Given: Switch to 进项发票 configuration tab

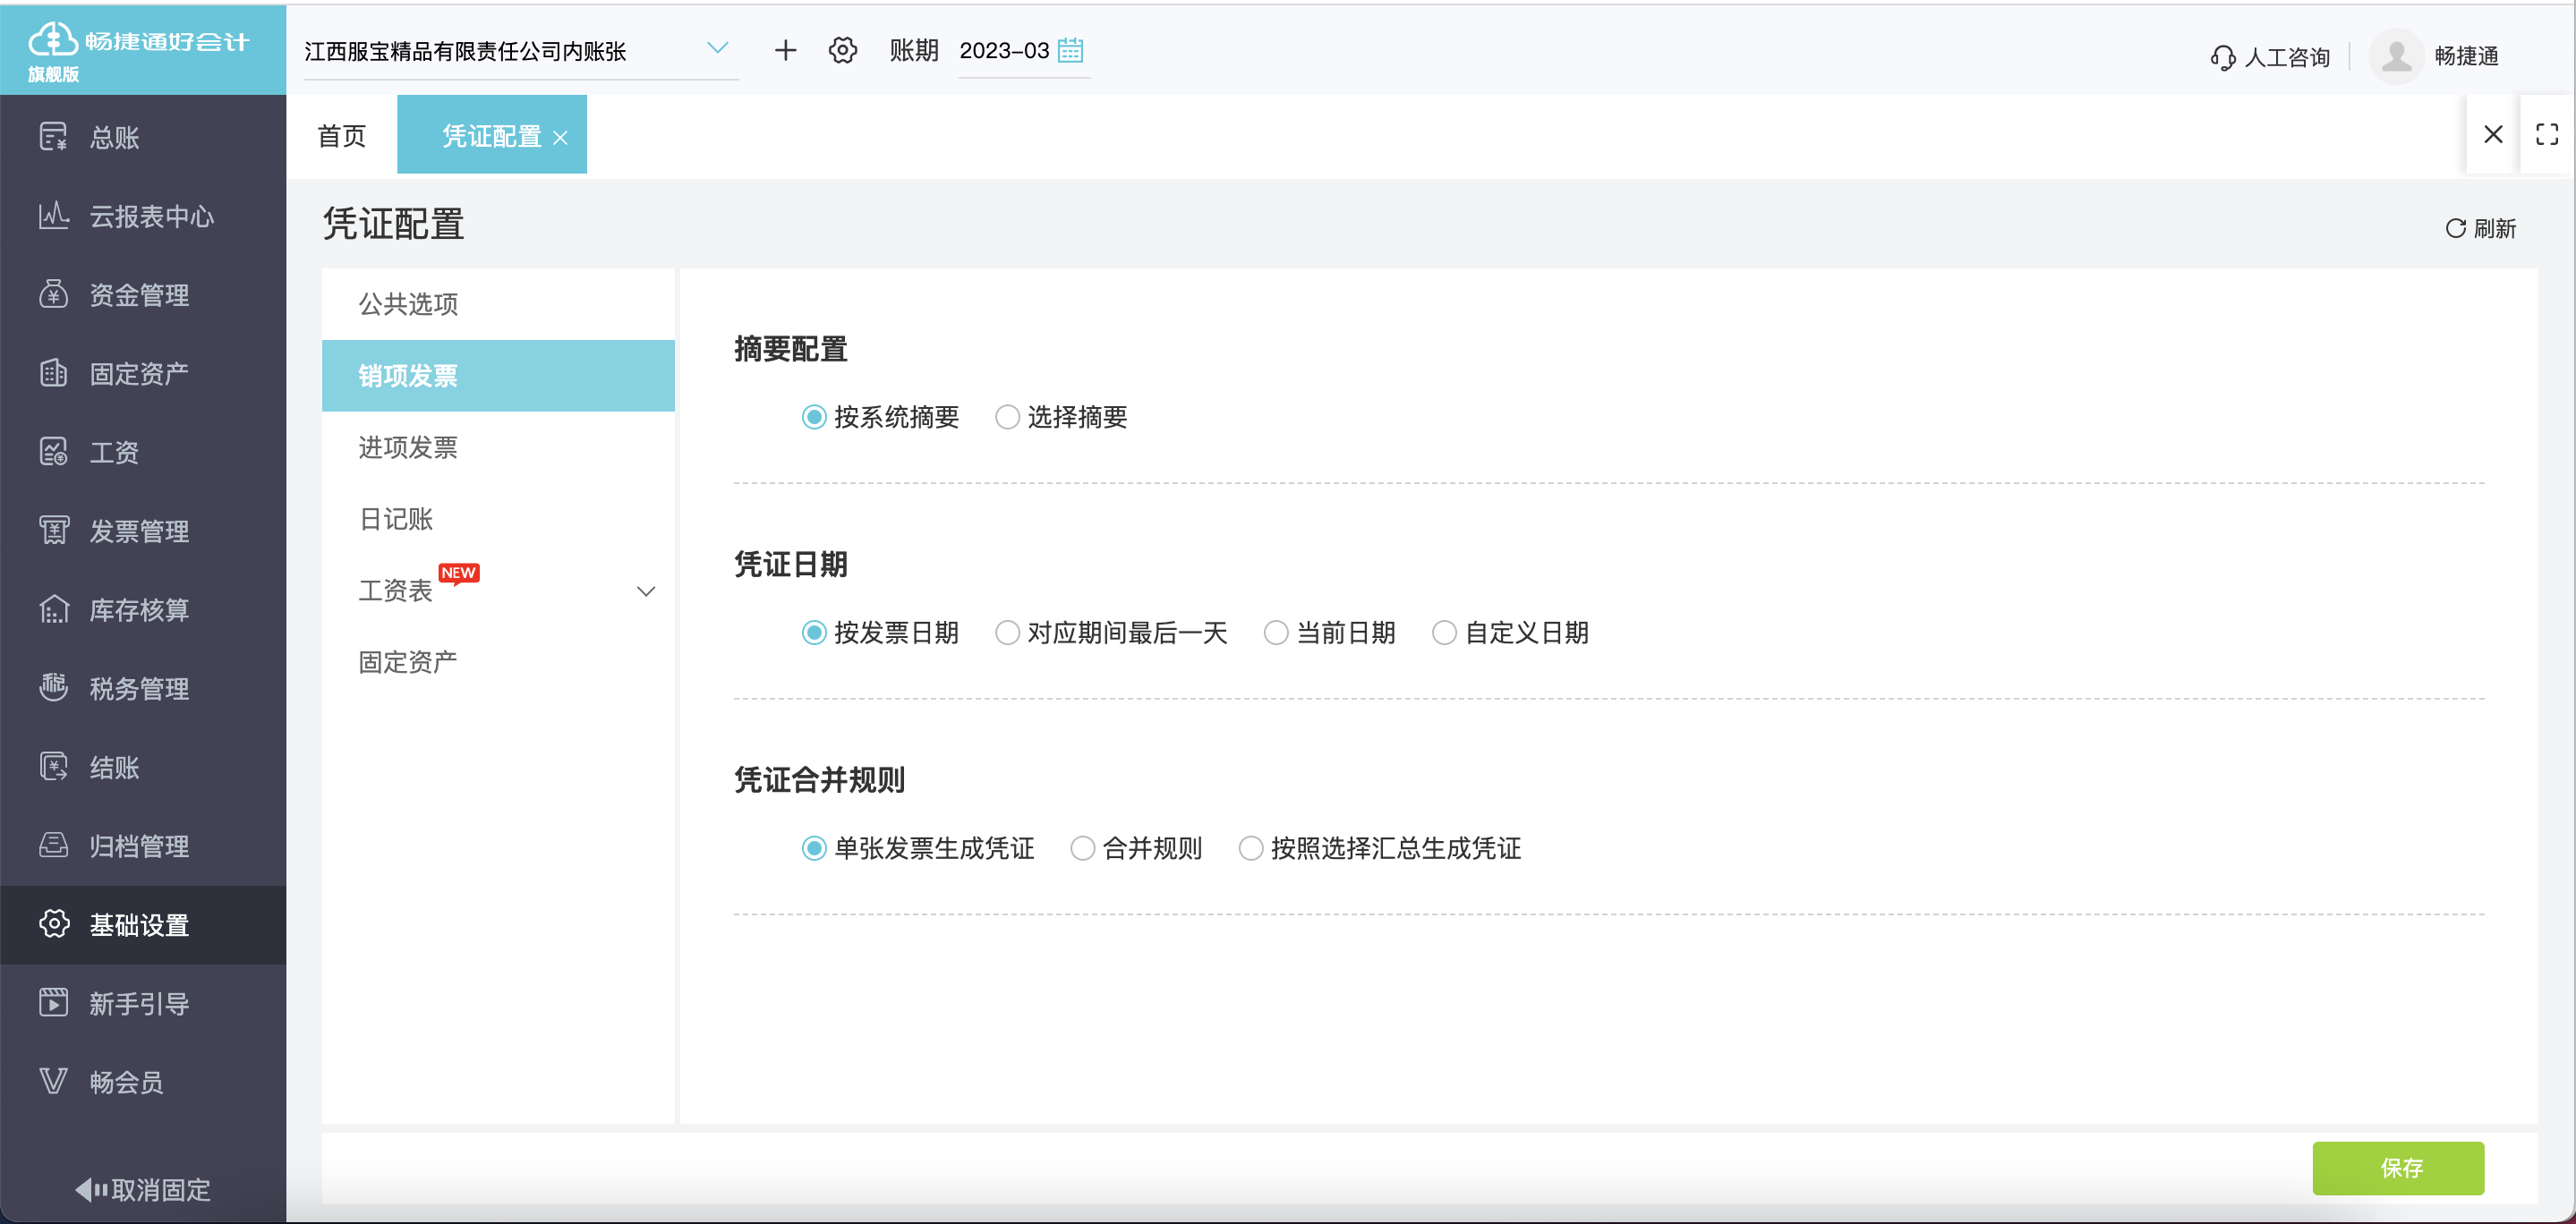Looking at the screenshot, I should tap(409, 446).
